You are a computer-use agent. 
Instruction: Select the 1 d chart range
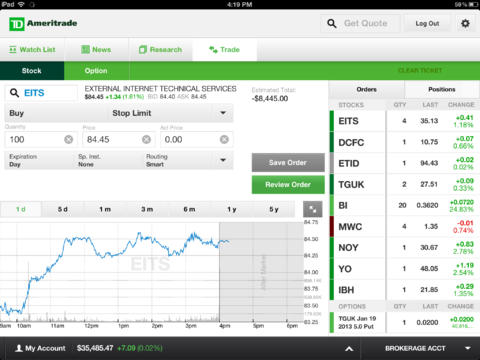click(x=21, y=209)
